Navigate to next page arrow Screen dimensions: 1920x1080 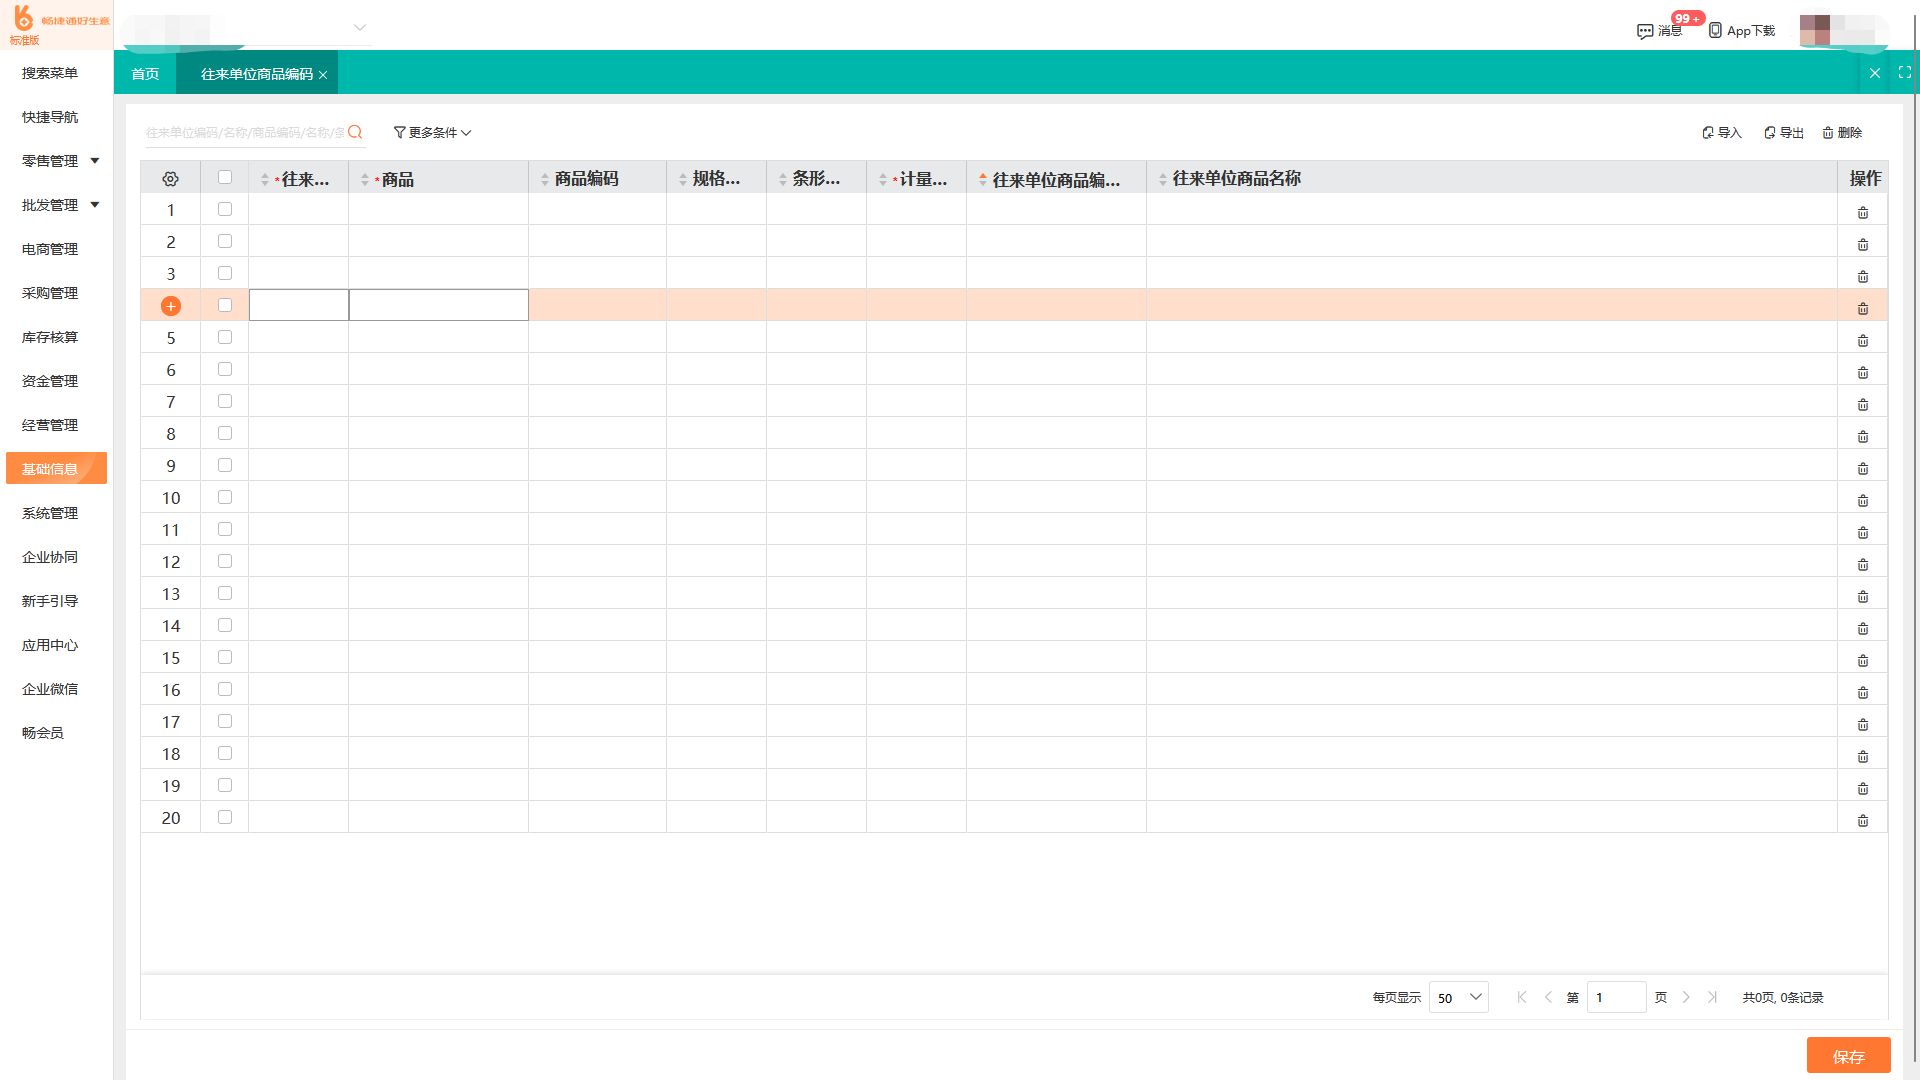(1687, 997)
